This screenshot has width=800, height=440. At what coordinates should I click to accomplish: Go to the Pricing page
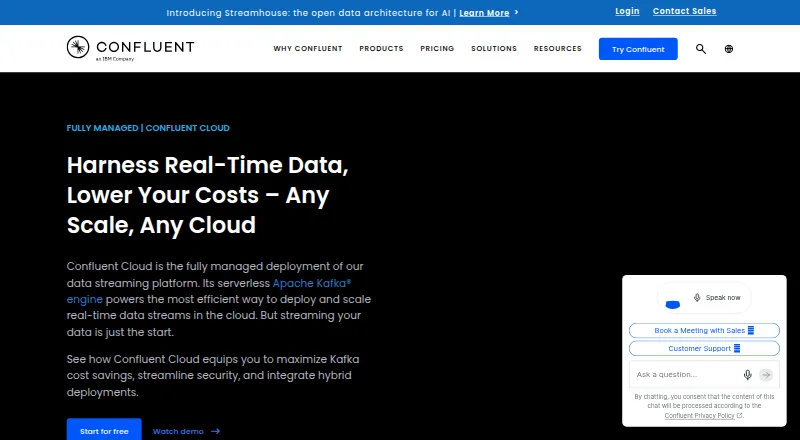click(x=437, y=48)
